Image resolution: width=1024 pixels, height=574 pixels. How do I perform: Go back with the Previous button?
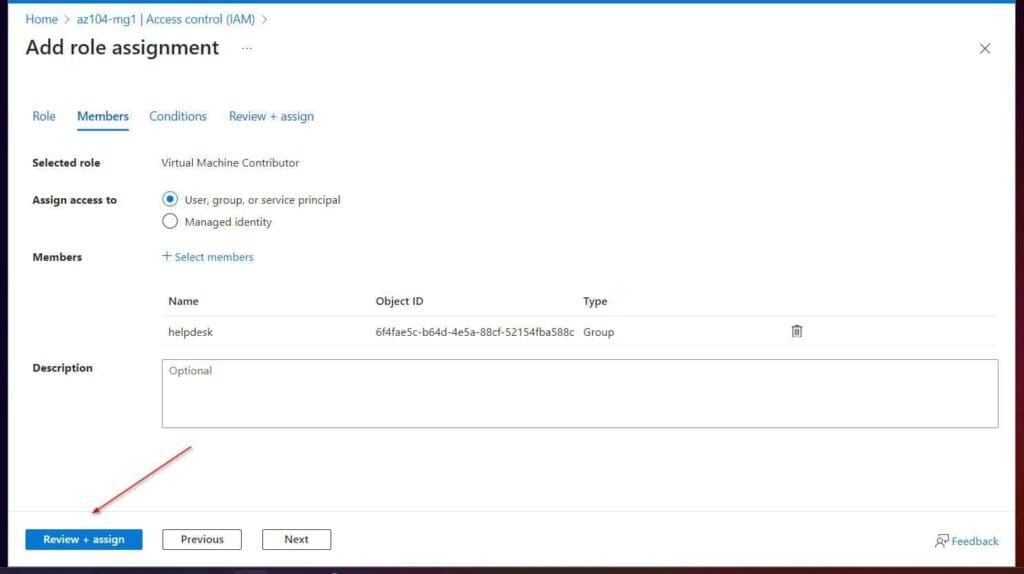coord(202,539)
